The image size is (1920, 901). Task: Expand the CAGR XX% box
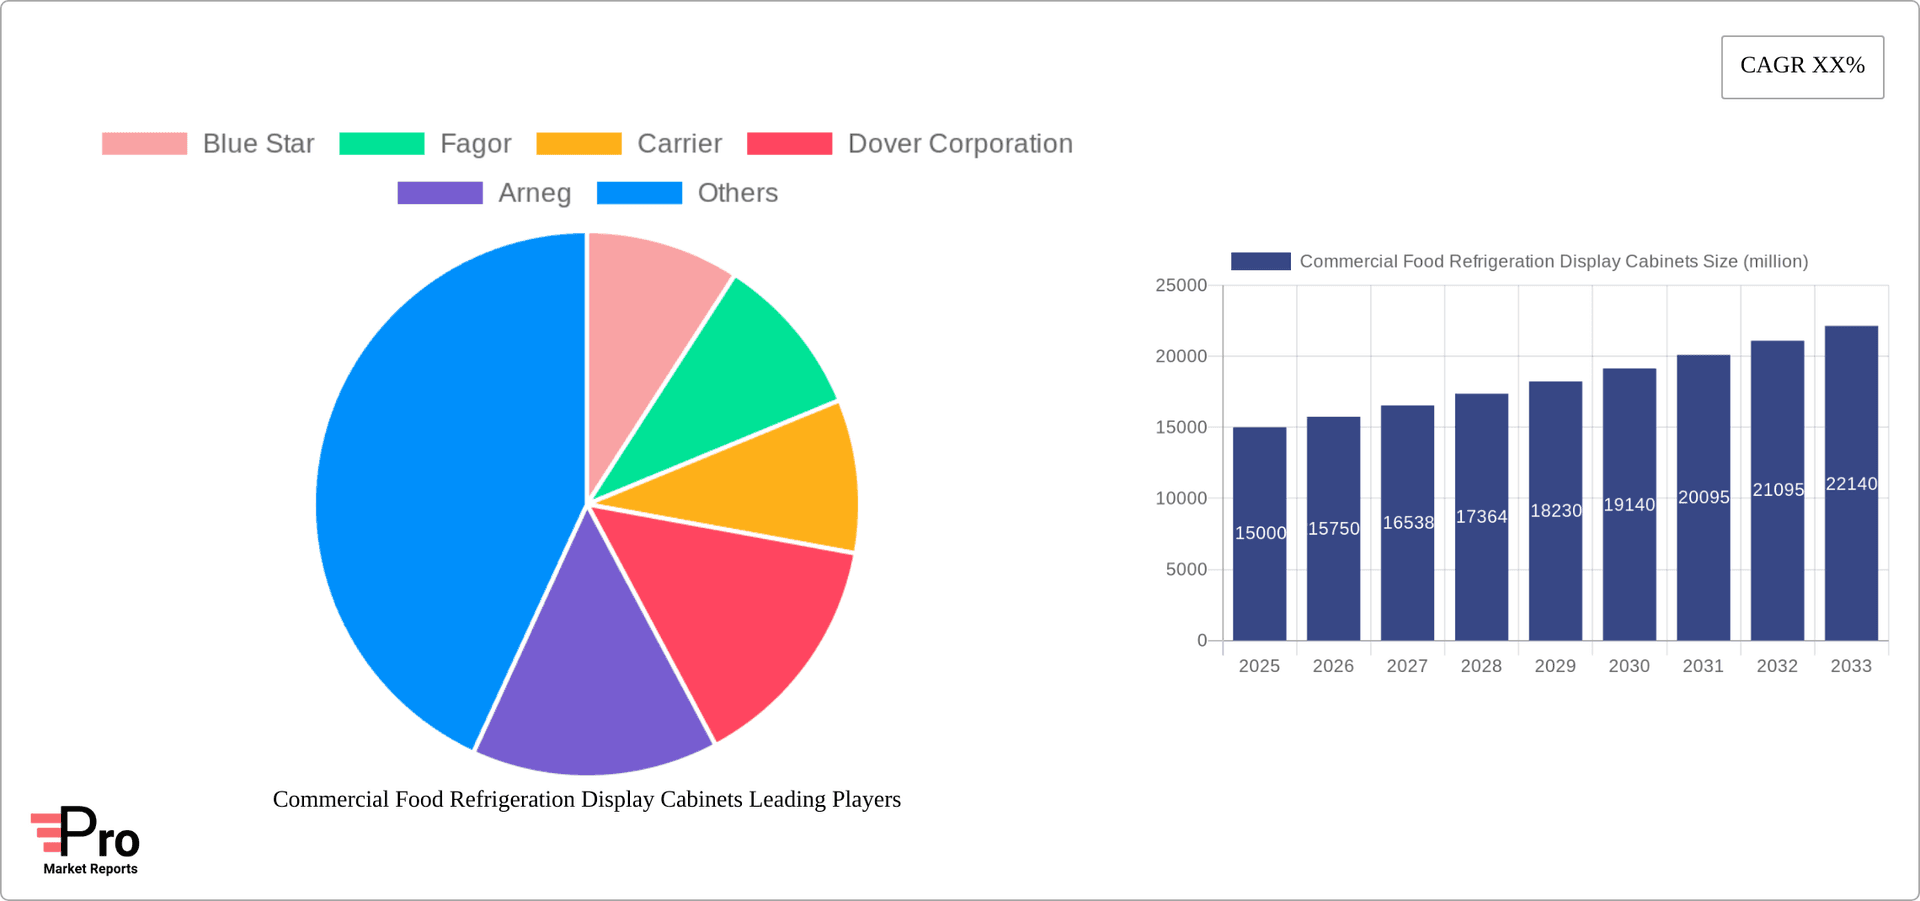point(1802,66)
